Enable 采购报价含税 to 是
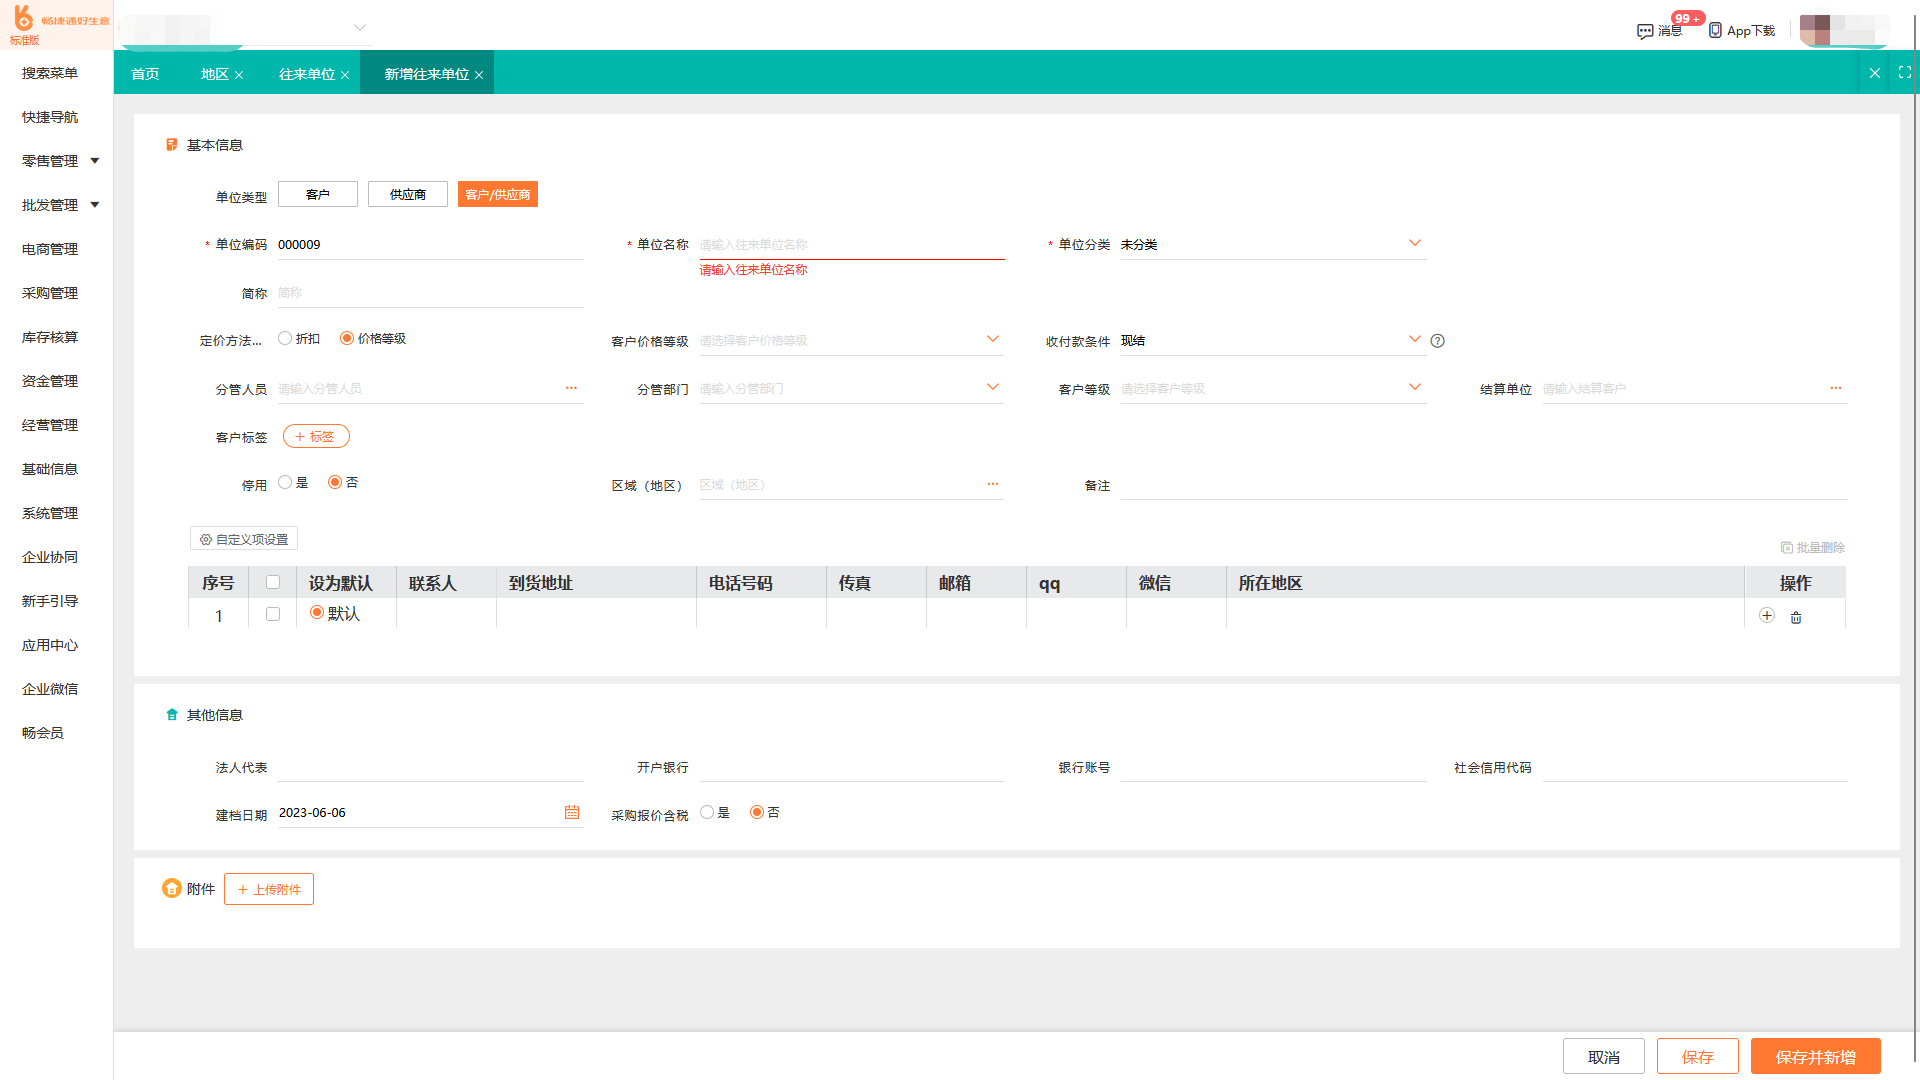 click(x=708, y=812)
